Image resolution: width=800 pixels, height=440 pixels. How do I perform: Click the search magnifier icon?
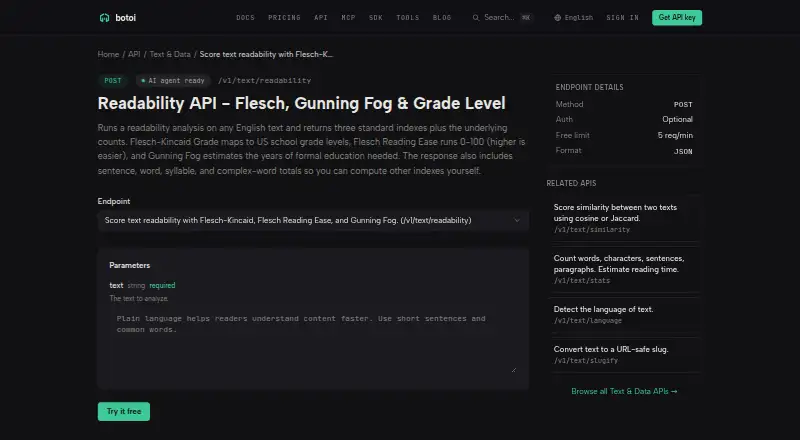(476, 18)
